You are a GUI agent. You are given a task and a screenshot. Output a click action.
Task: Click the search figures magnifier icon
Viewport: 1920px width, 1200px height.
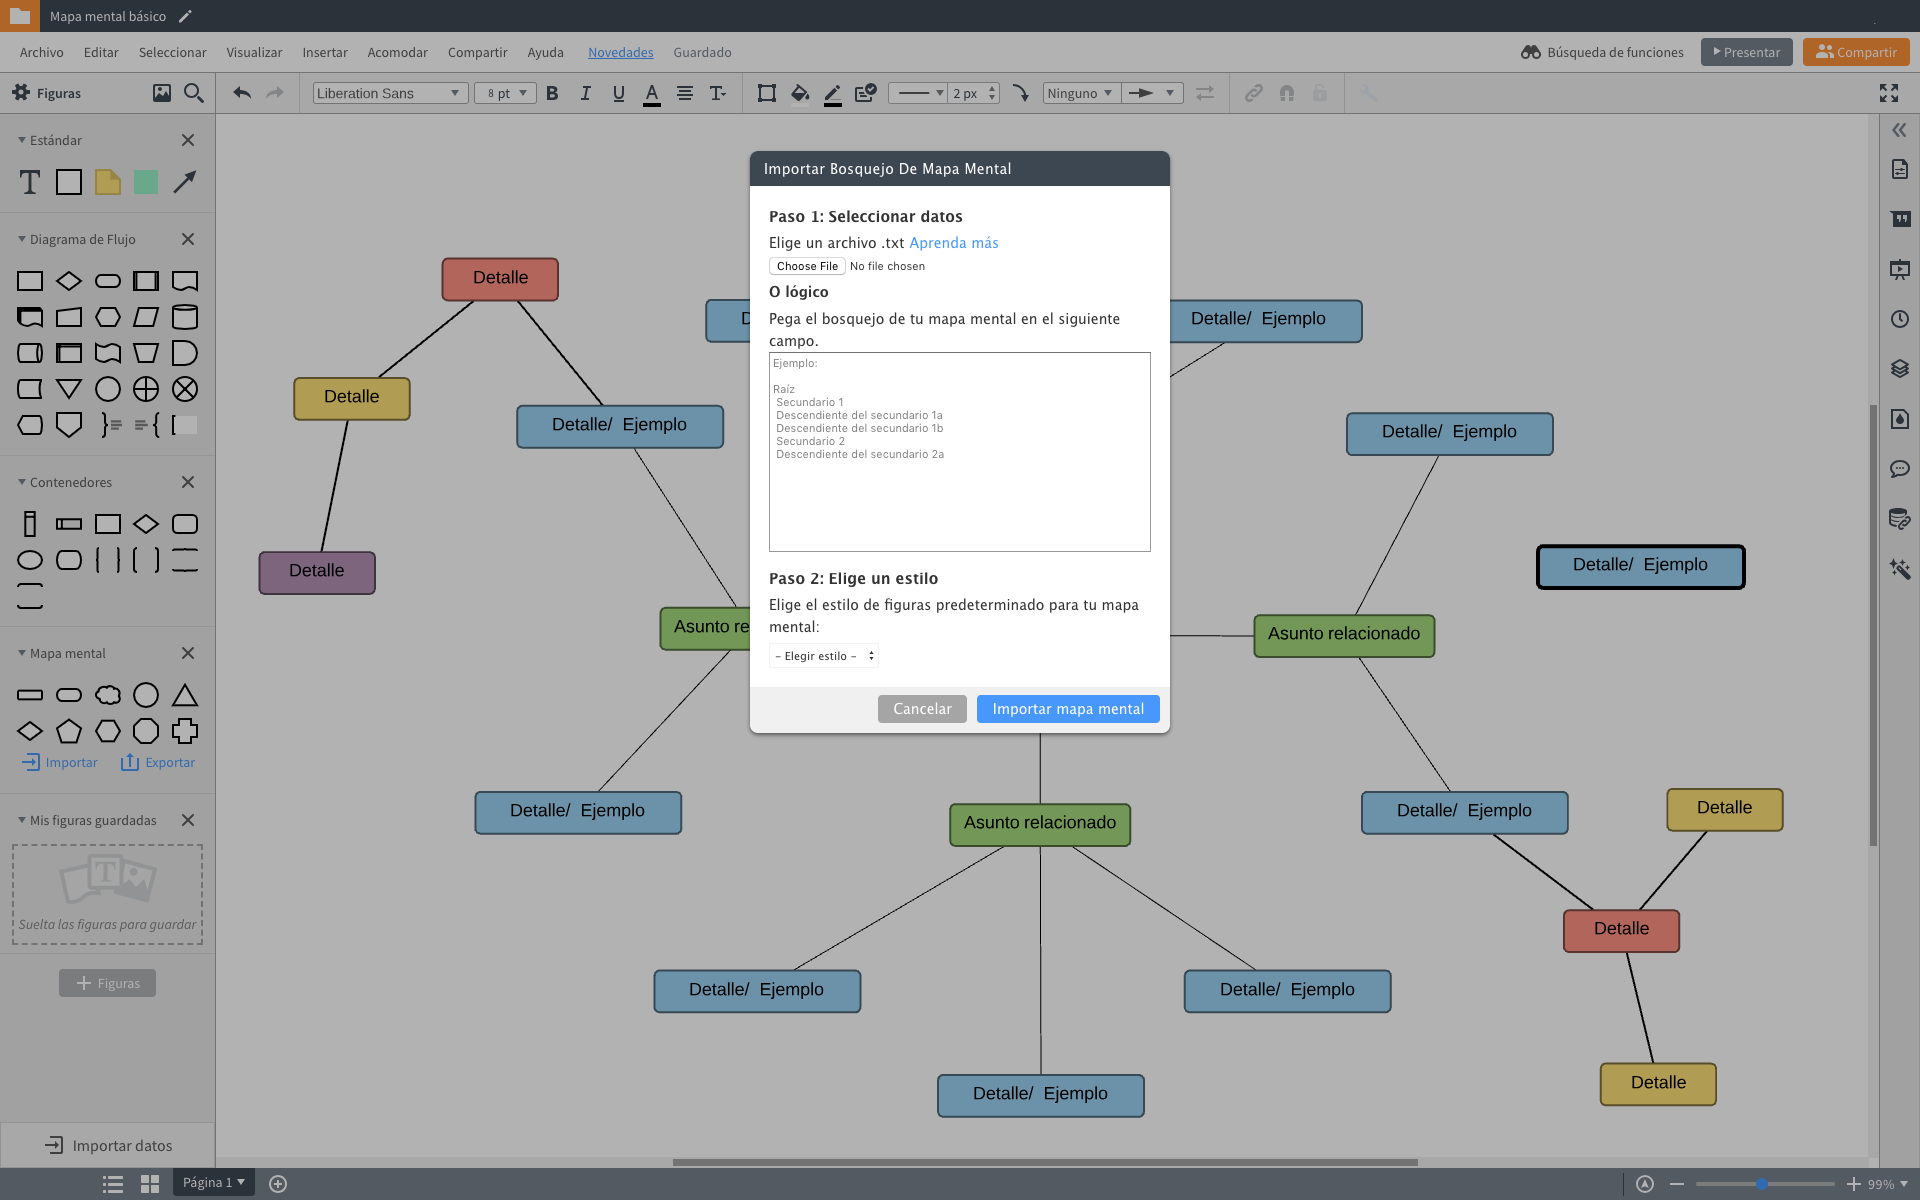pyautogui.click(x=194, y=93)
